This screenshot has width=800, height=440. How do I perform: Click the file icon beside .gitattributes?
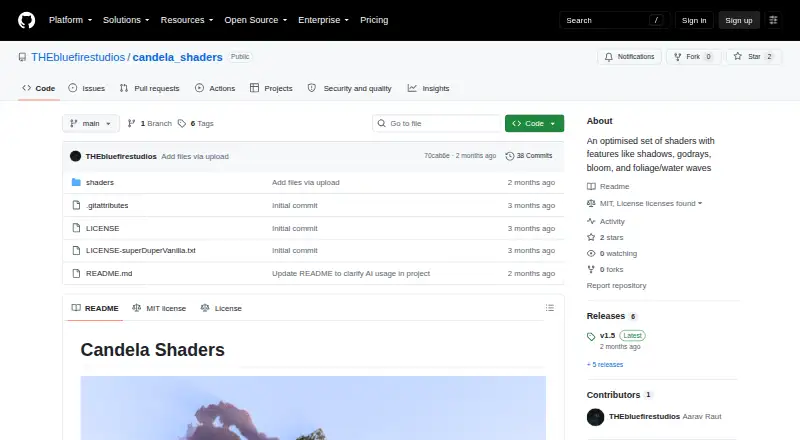click(x=77, y=205)
